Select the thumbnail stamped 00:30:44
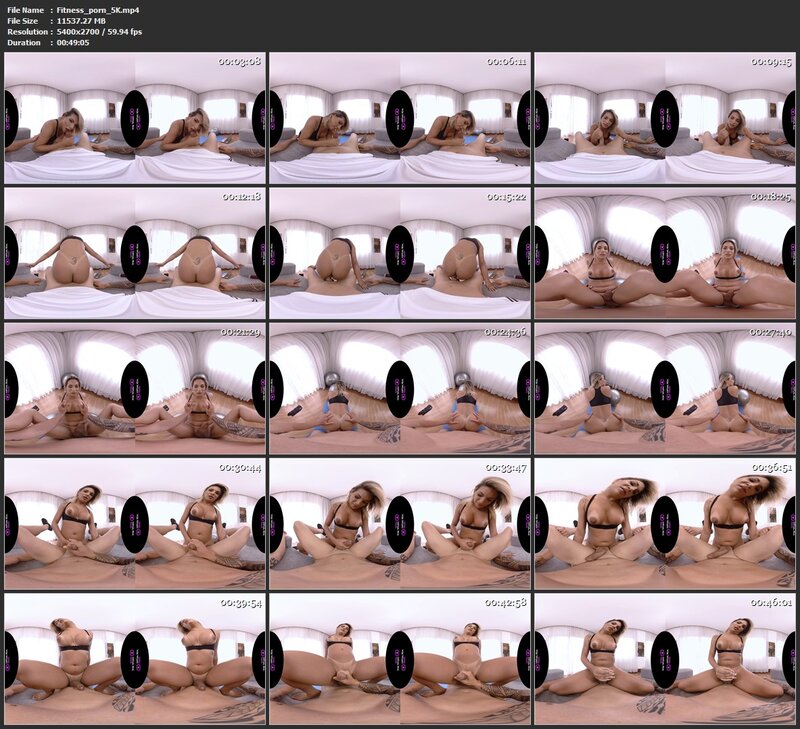The image size is (800, 729). (135, 524)
